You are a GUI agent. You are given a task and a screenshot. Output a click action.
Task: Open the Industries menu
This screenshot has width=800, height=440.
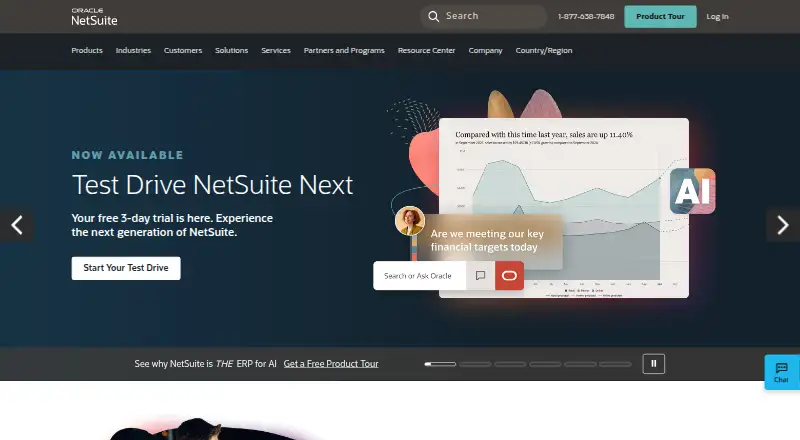point(133,51)
